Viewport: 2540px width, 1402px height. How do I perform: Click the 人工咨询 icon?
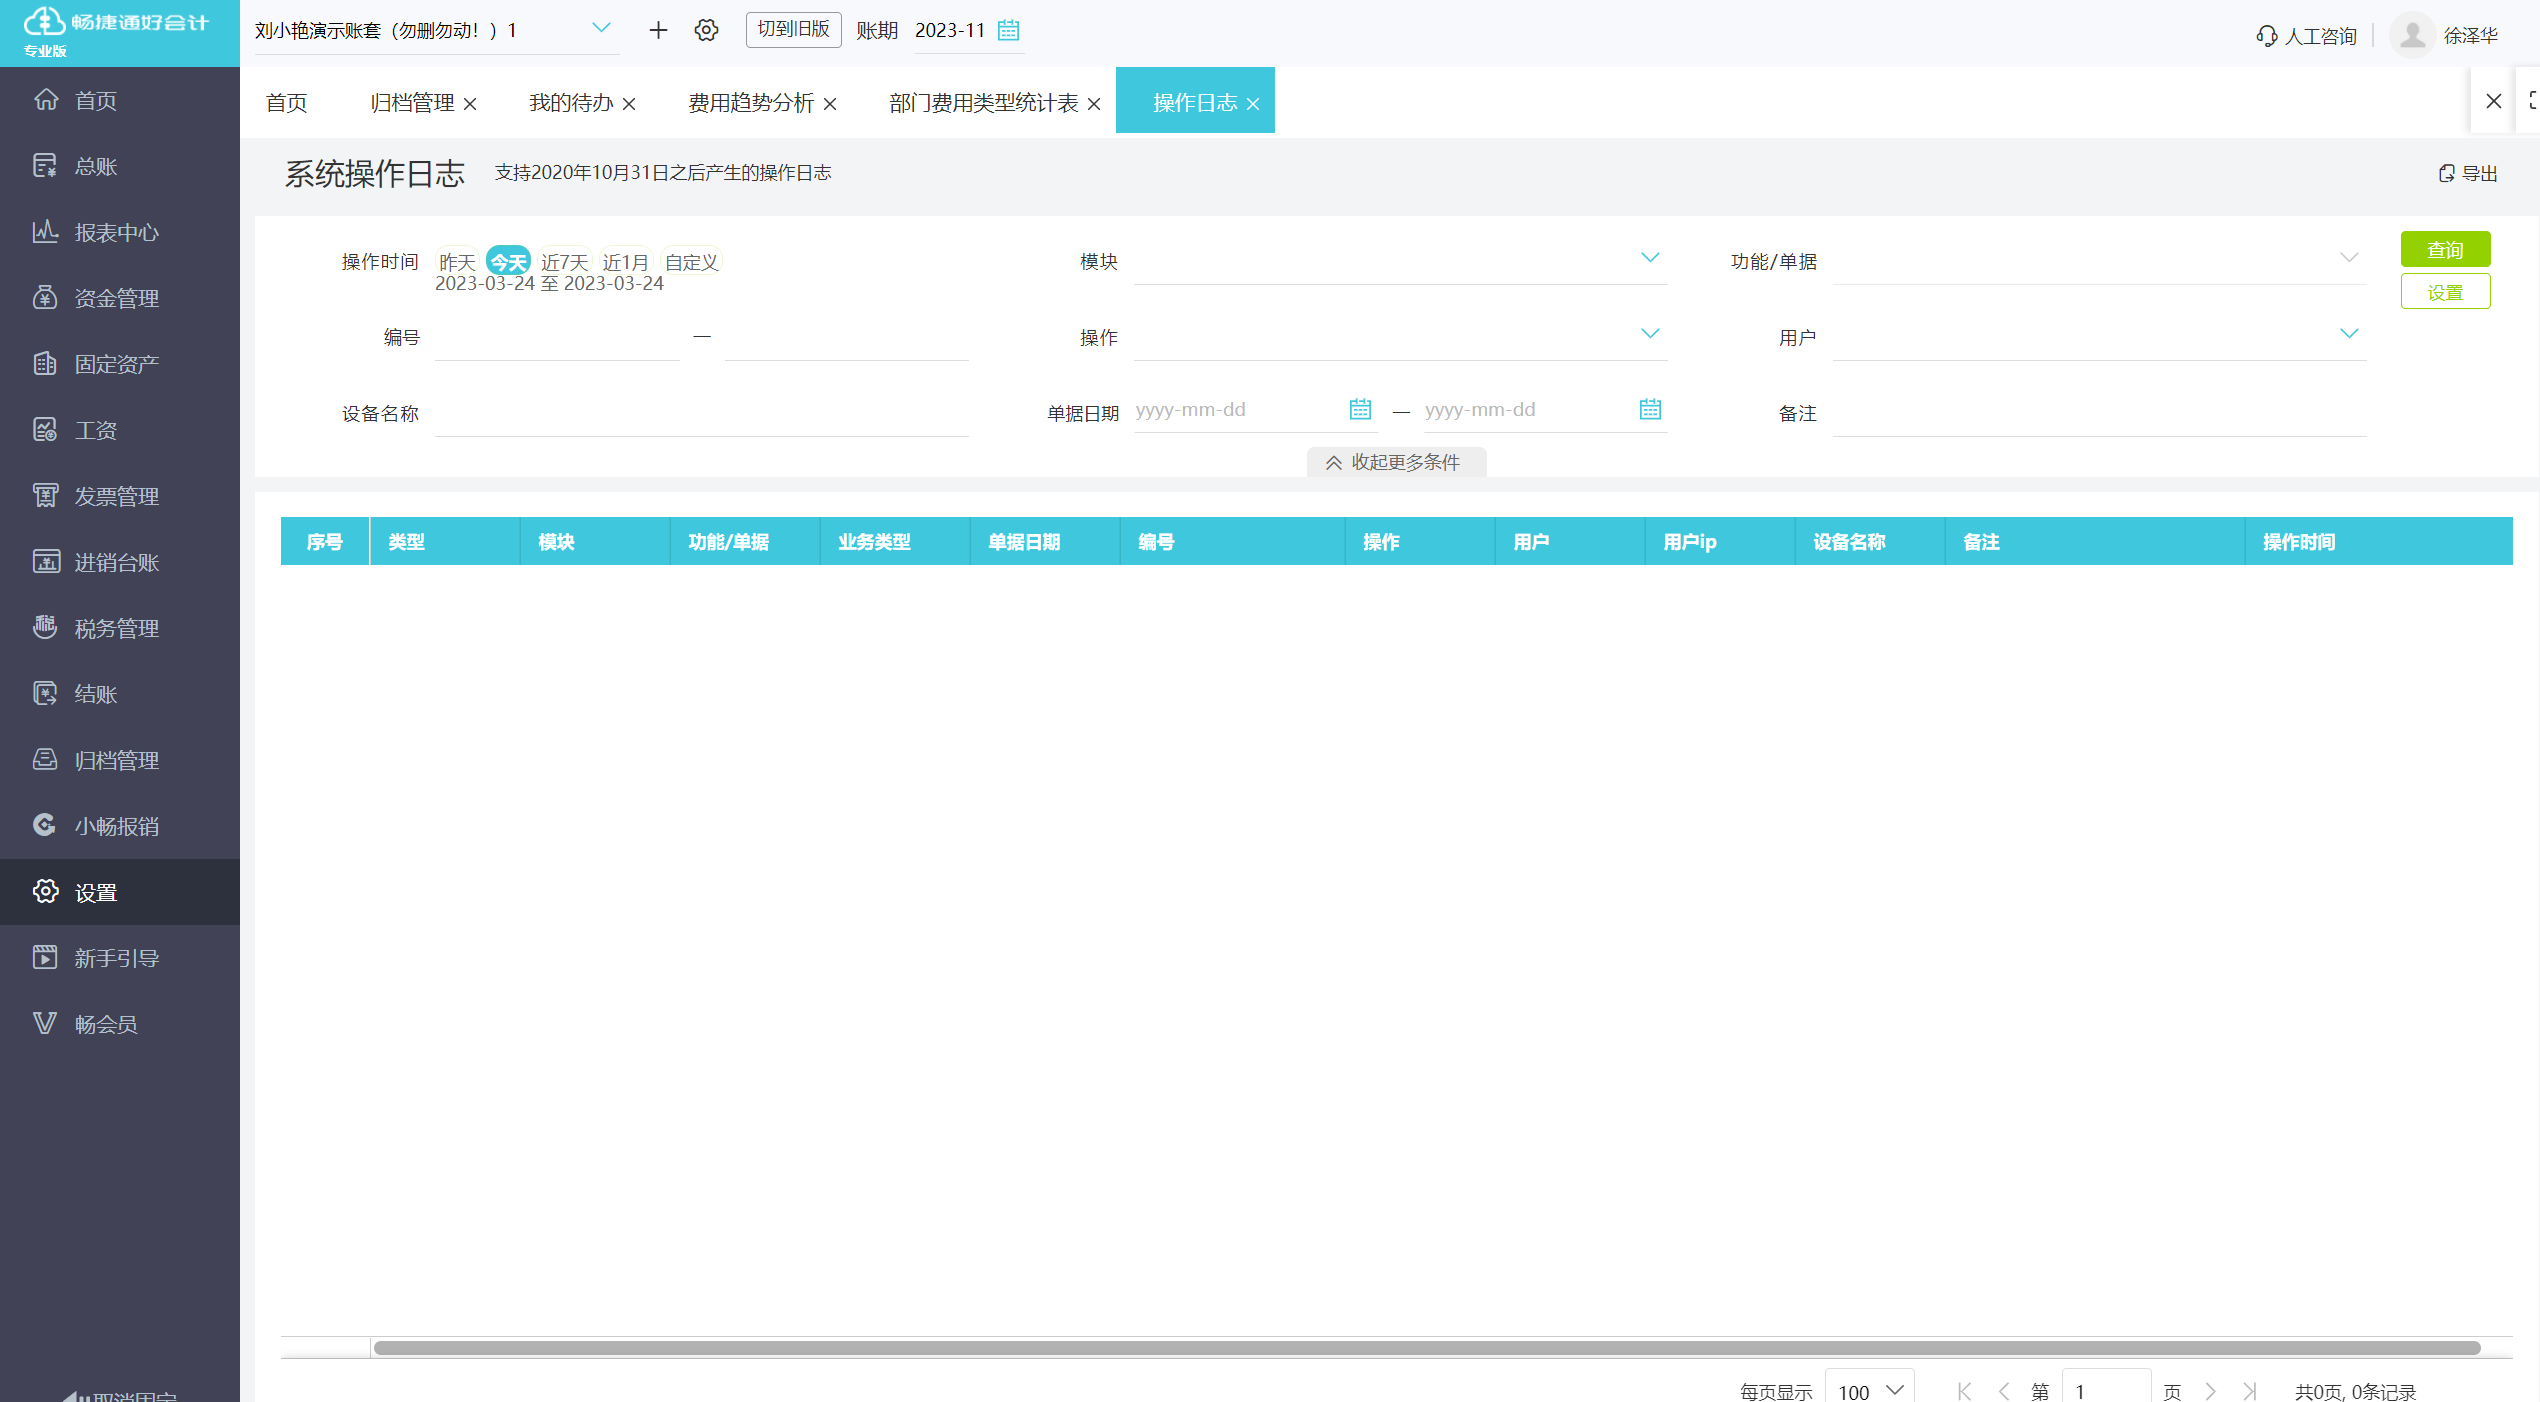pyautogui.click(x=2262, y=31)
